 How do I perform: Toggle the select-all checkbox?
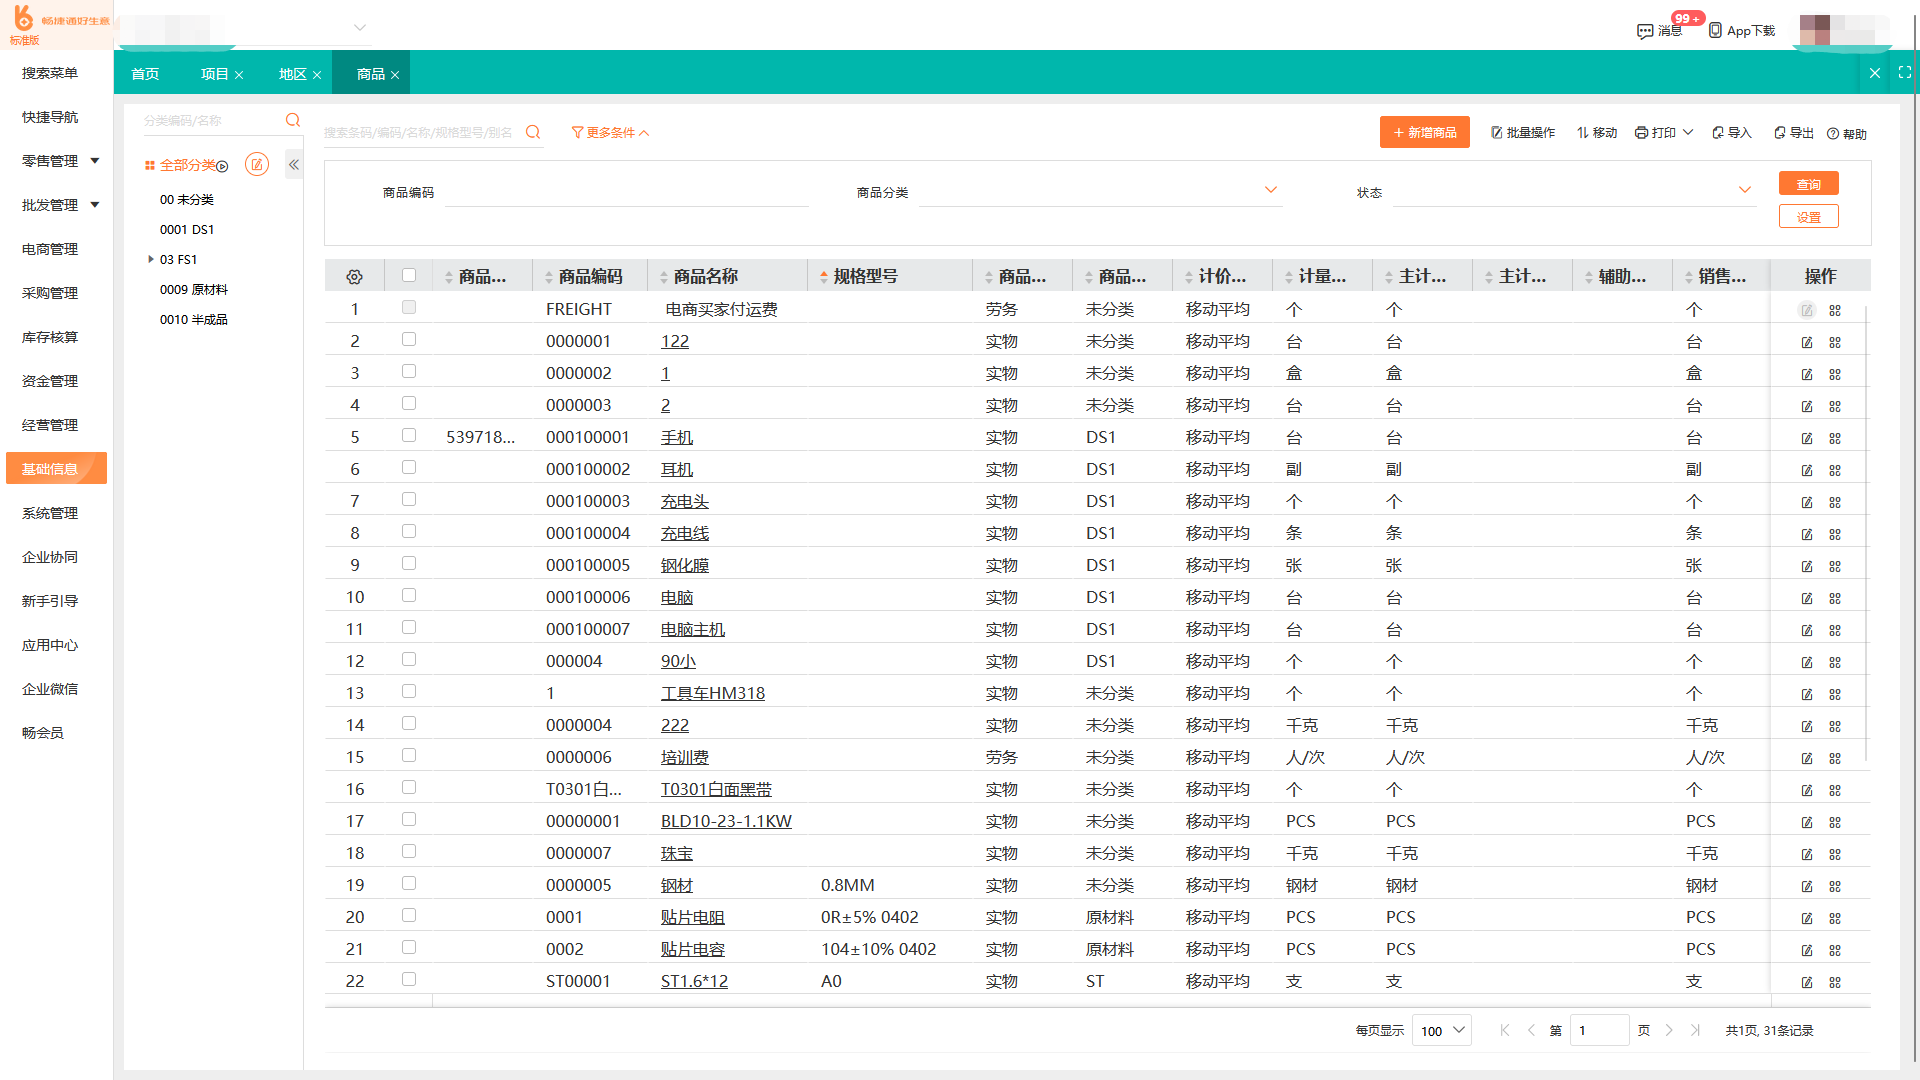(409, 274)
